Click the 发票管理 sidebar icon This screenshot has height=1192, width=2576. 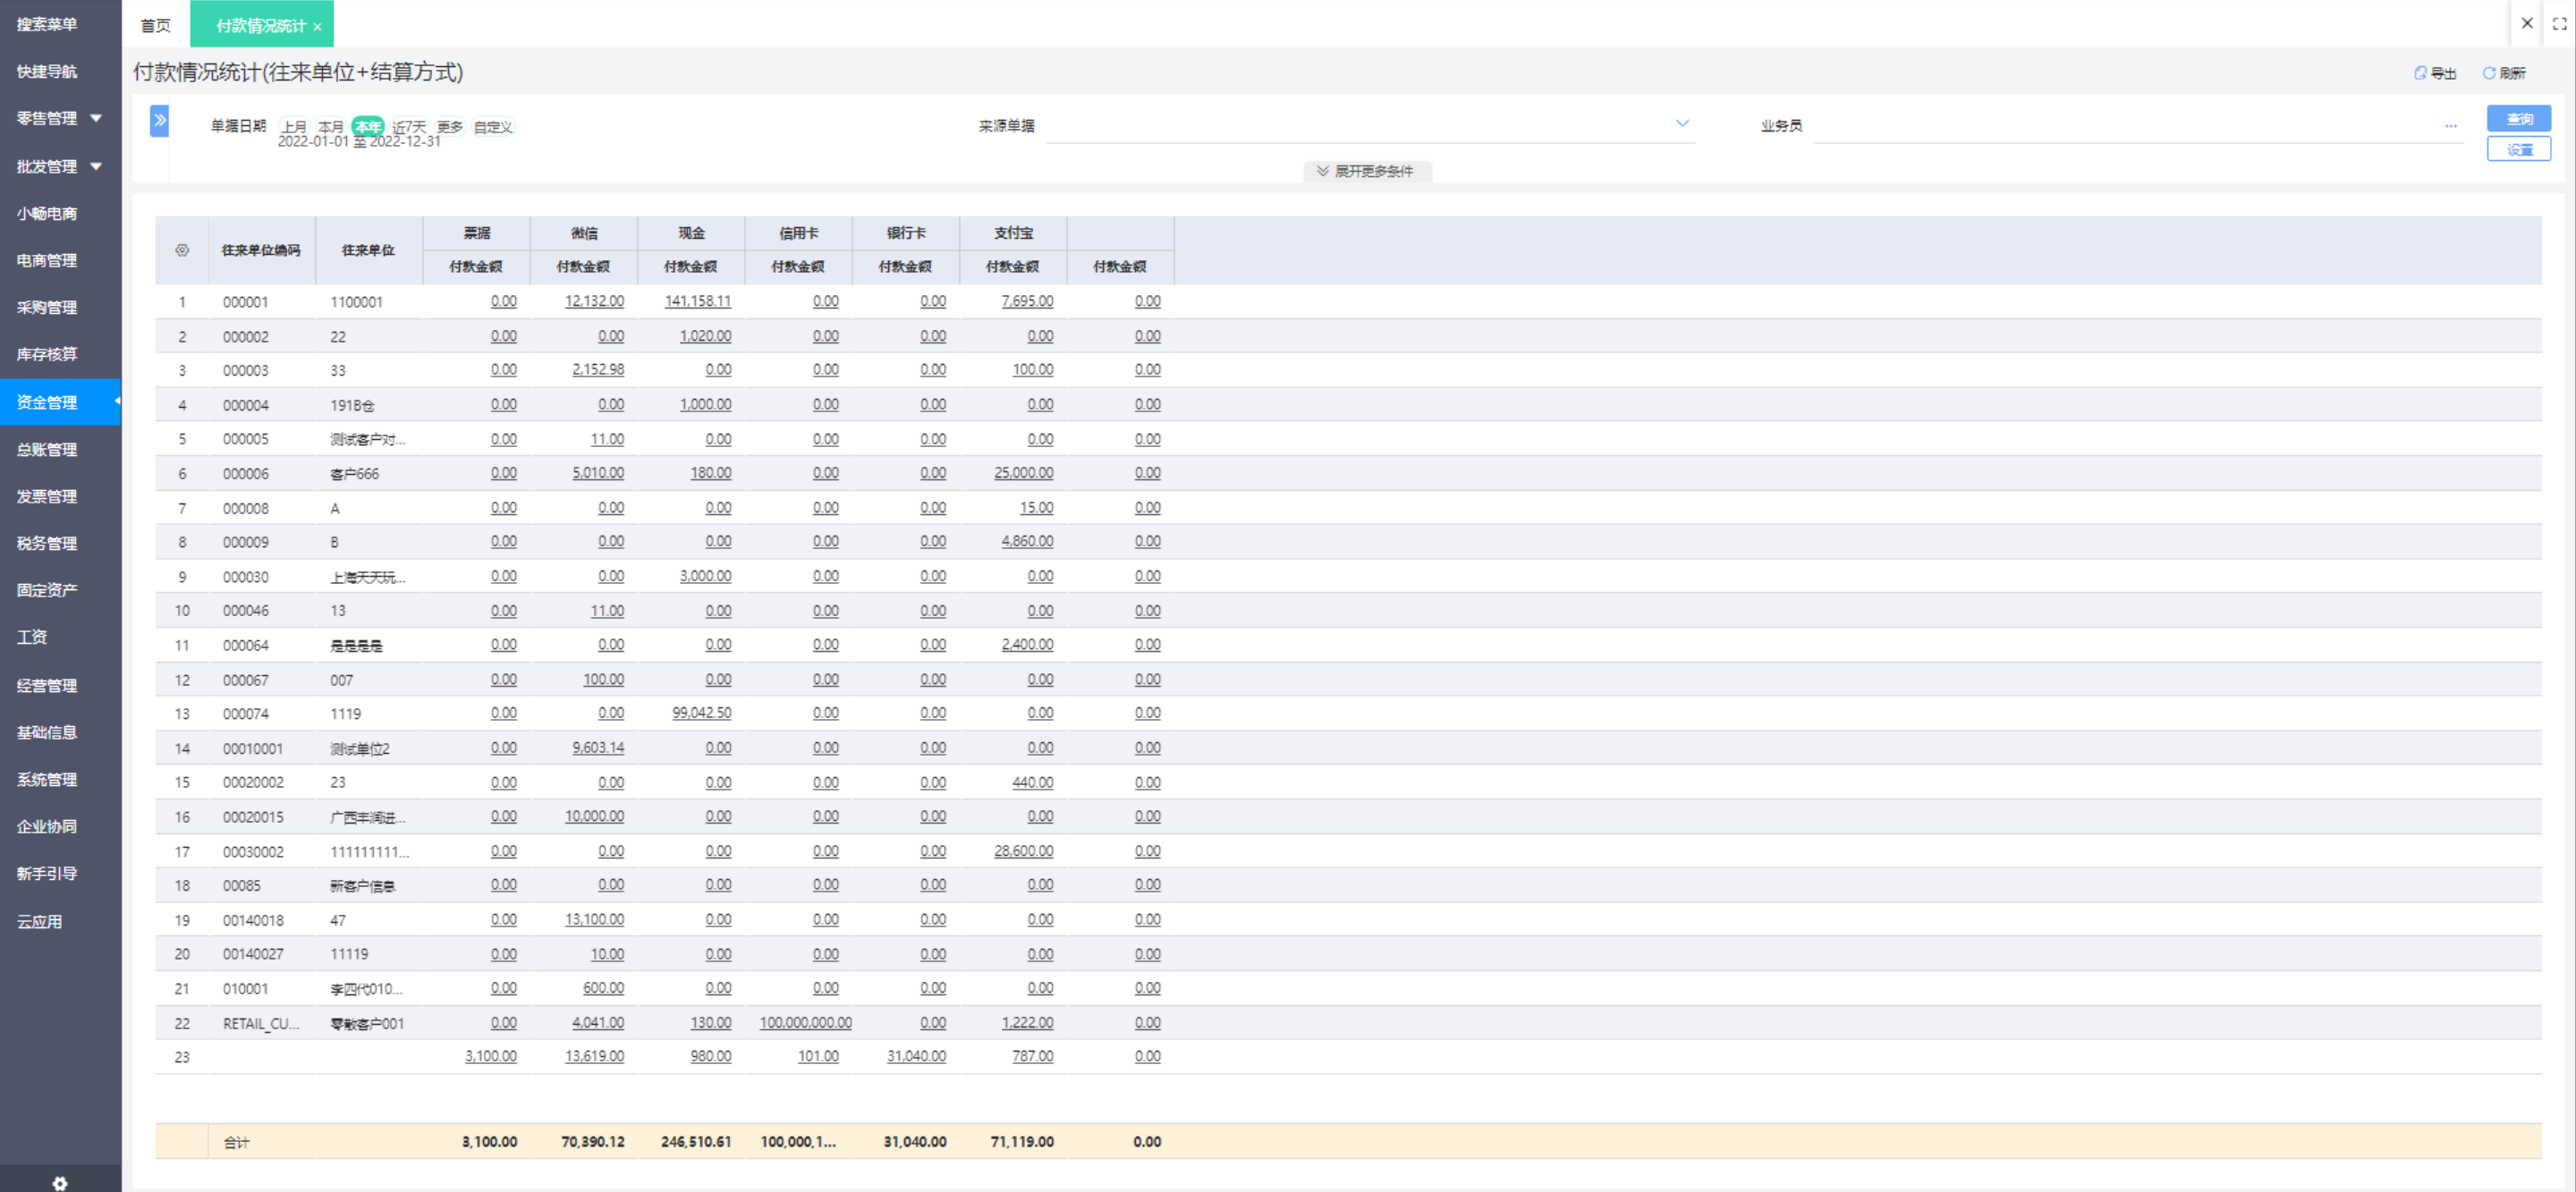45,495
